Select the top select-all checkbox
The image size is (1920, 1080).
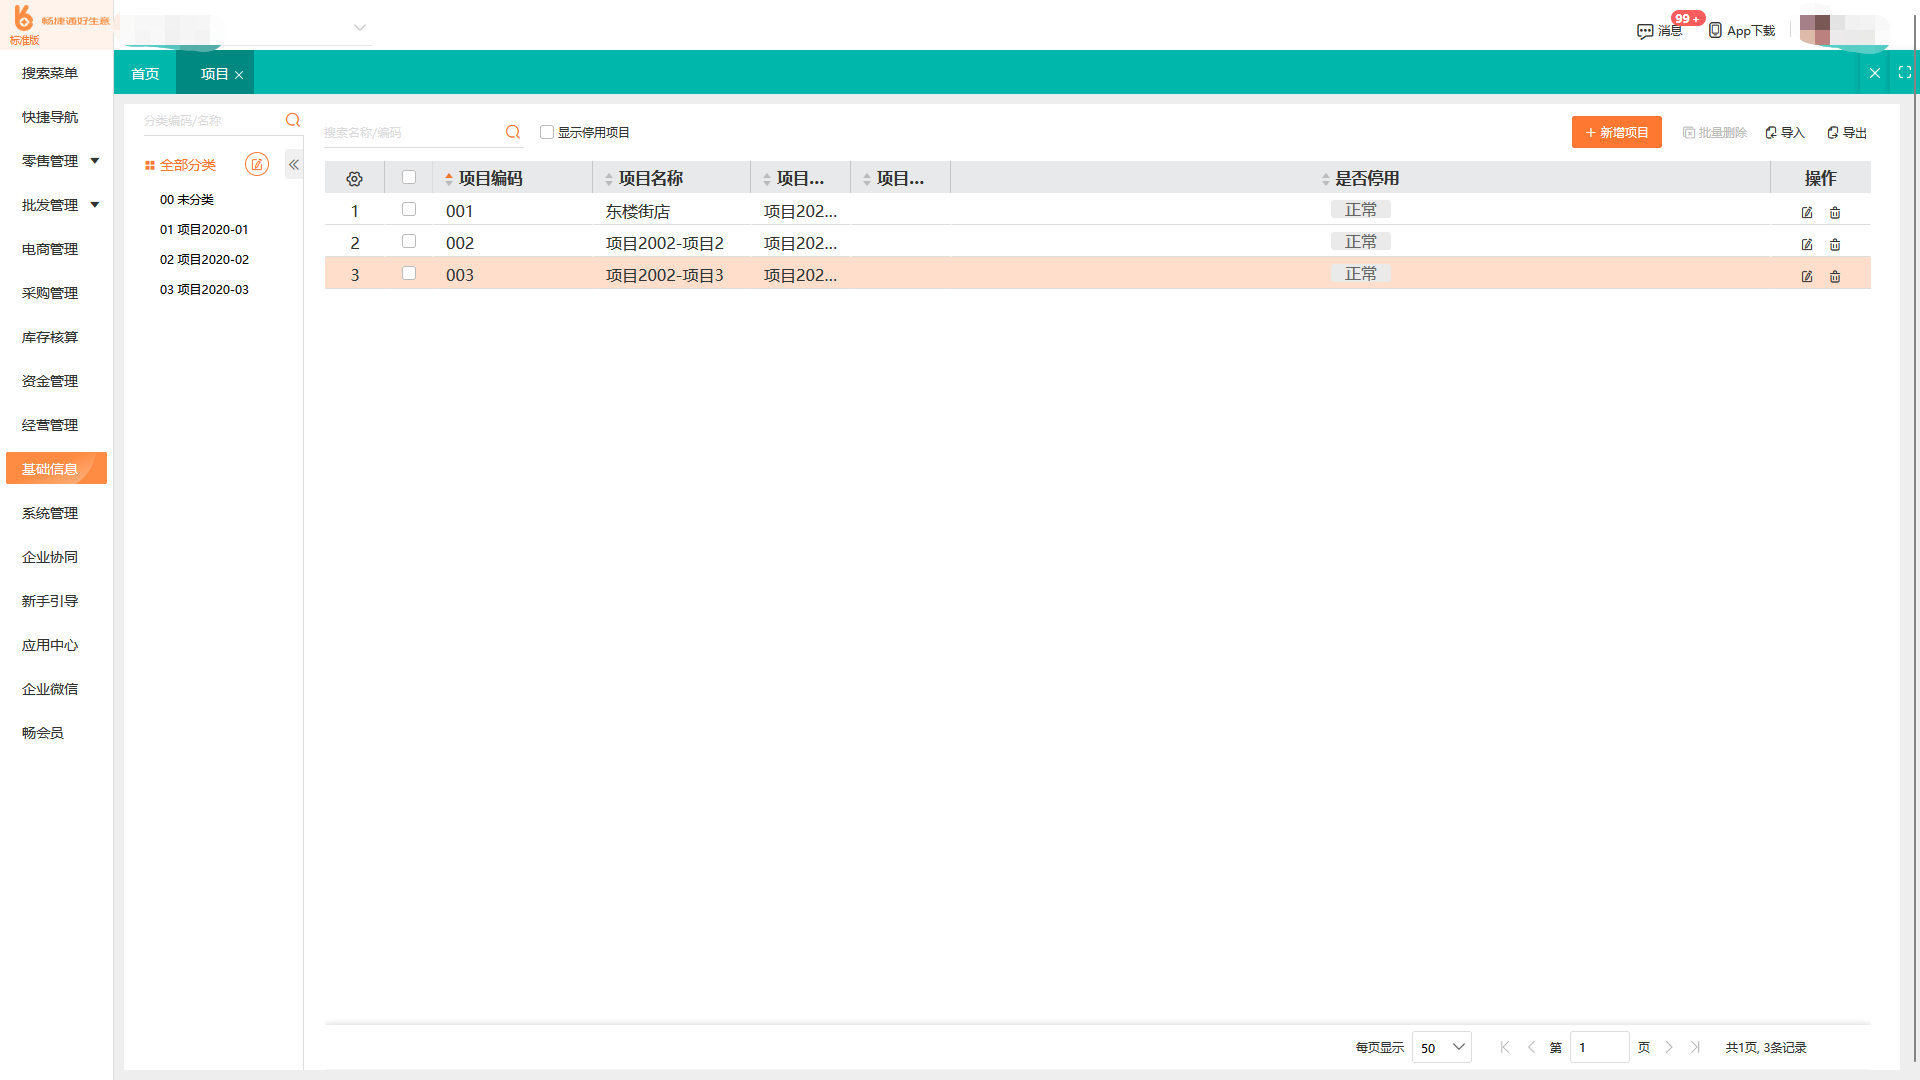tap(409, 177)
